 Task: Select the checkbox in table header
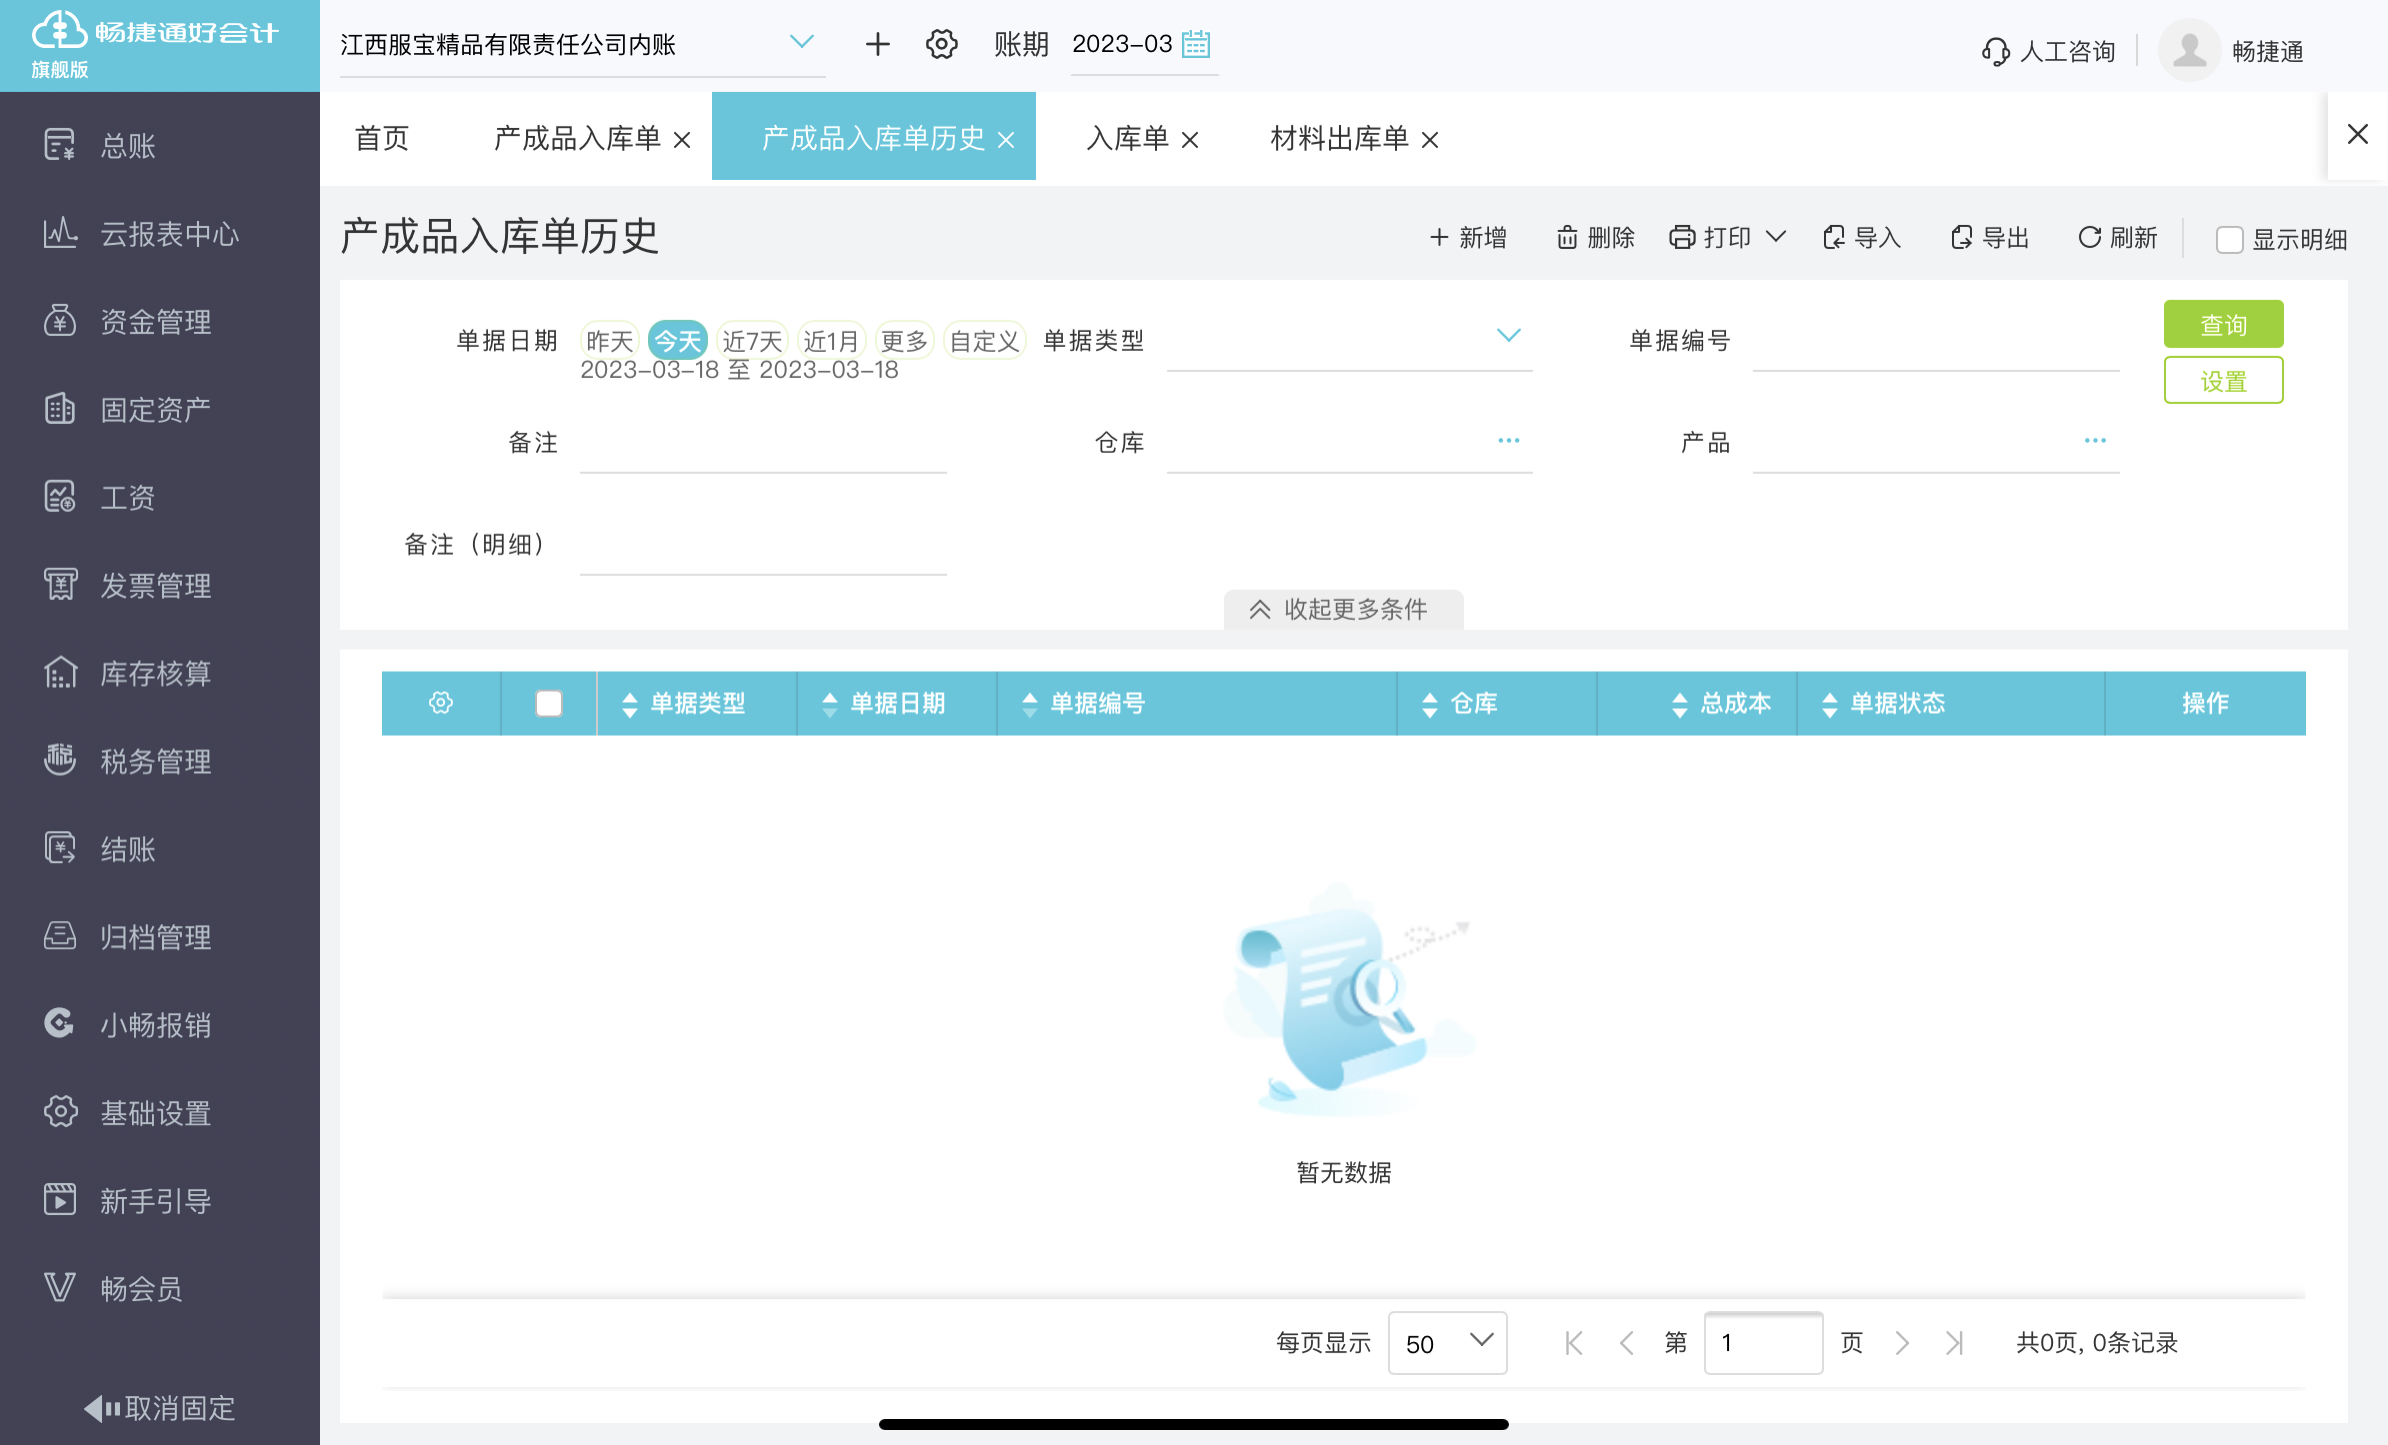pyautogui.click(x=549, y=701)
